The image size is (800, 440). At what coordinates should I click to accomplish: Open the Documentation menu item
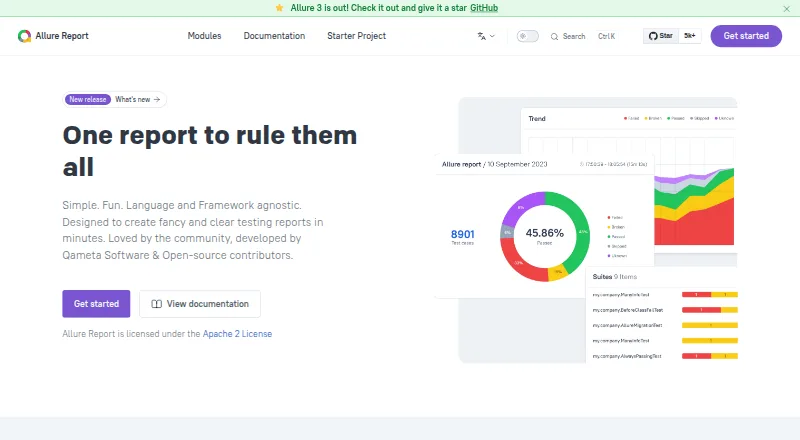(274, 36)
